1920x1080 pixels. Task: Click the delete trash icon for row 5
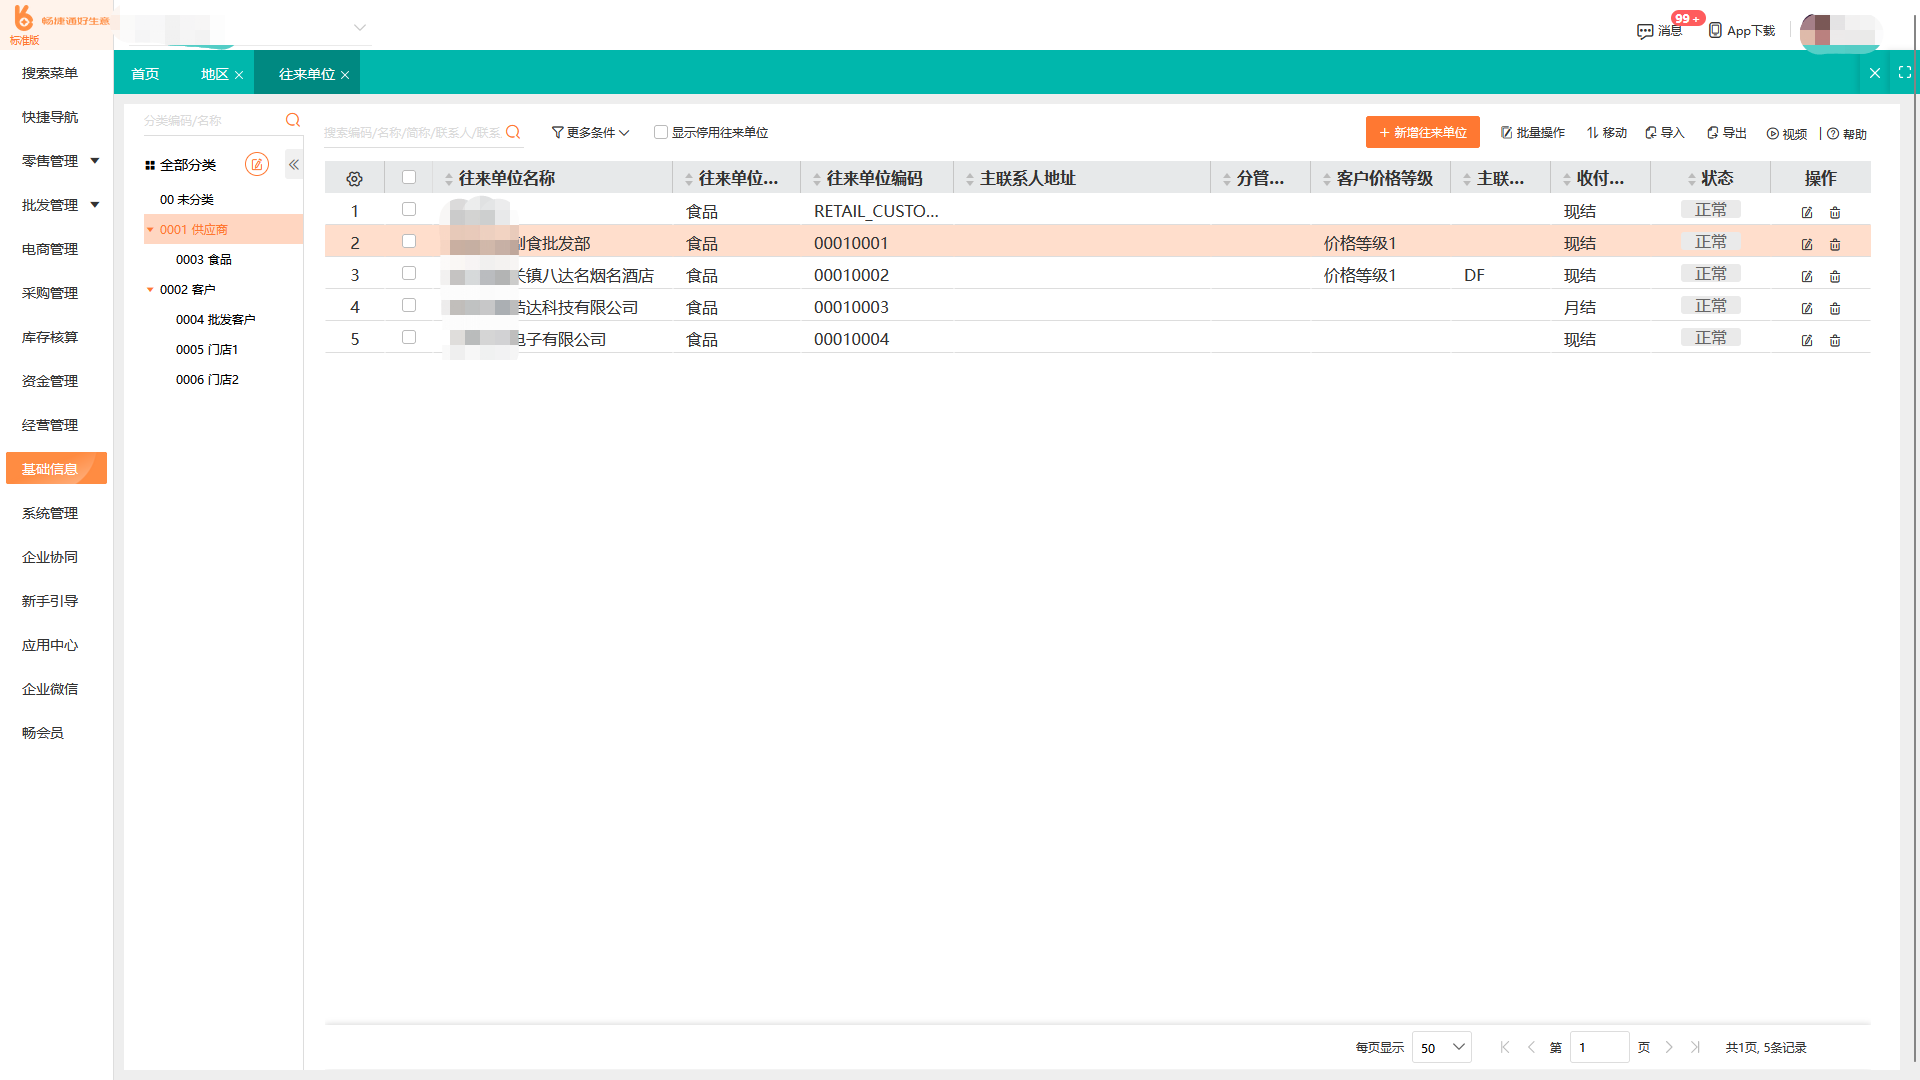(x=1834, y=339)
